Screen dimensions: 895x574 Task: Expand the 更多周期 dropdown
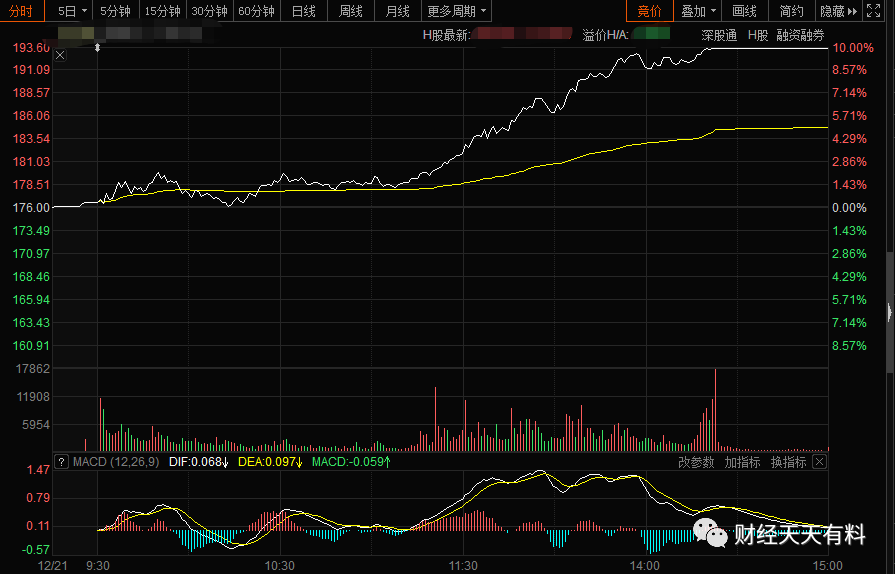(x=484, y=11)
